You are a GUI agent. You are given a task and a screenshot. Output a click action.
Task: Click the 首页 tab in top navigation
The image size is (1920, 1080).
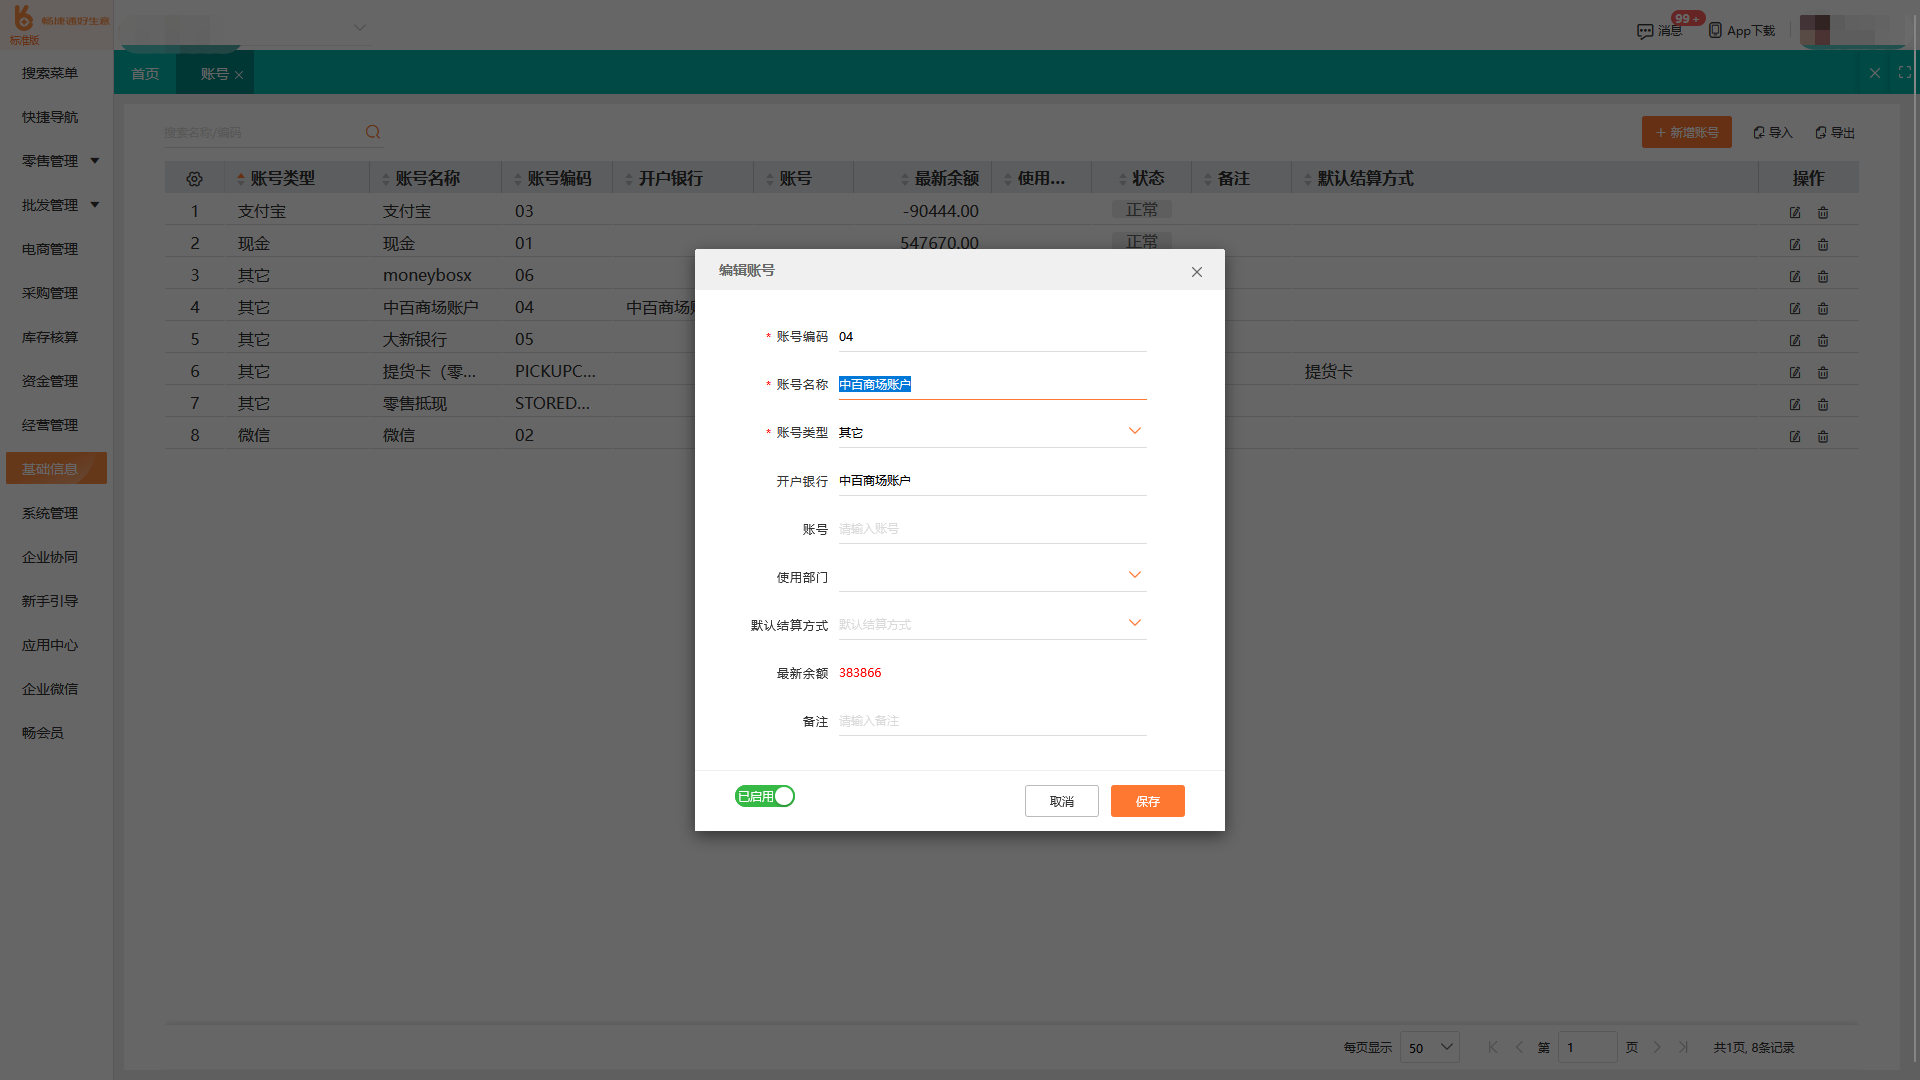pos(144,74)
